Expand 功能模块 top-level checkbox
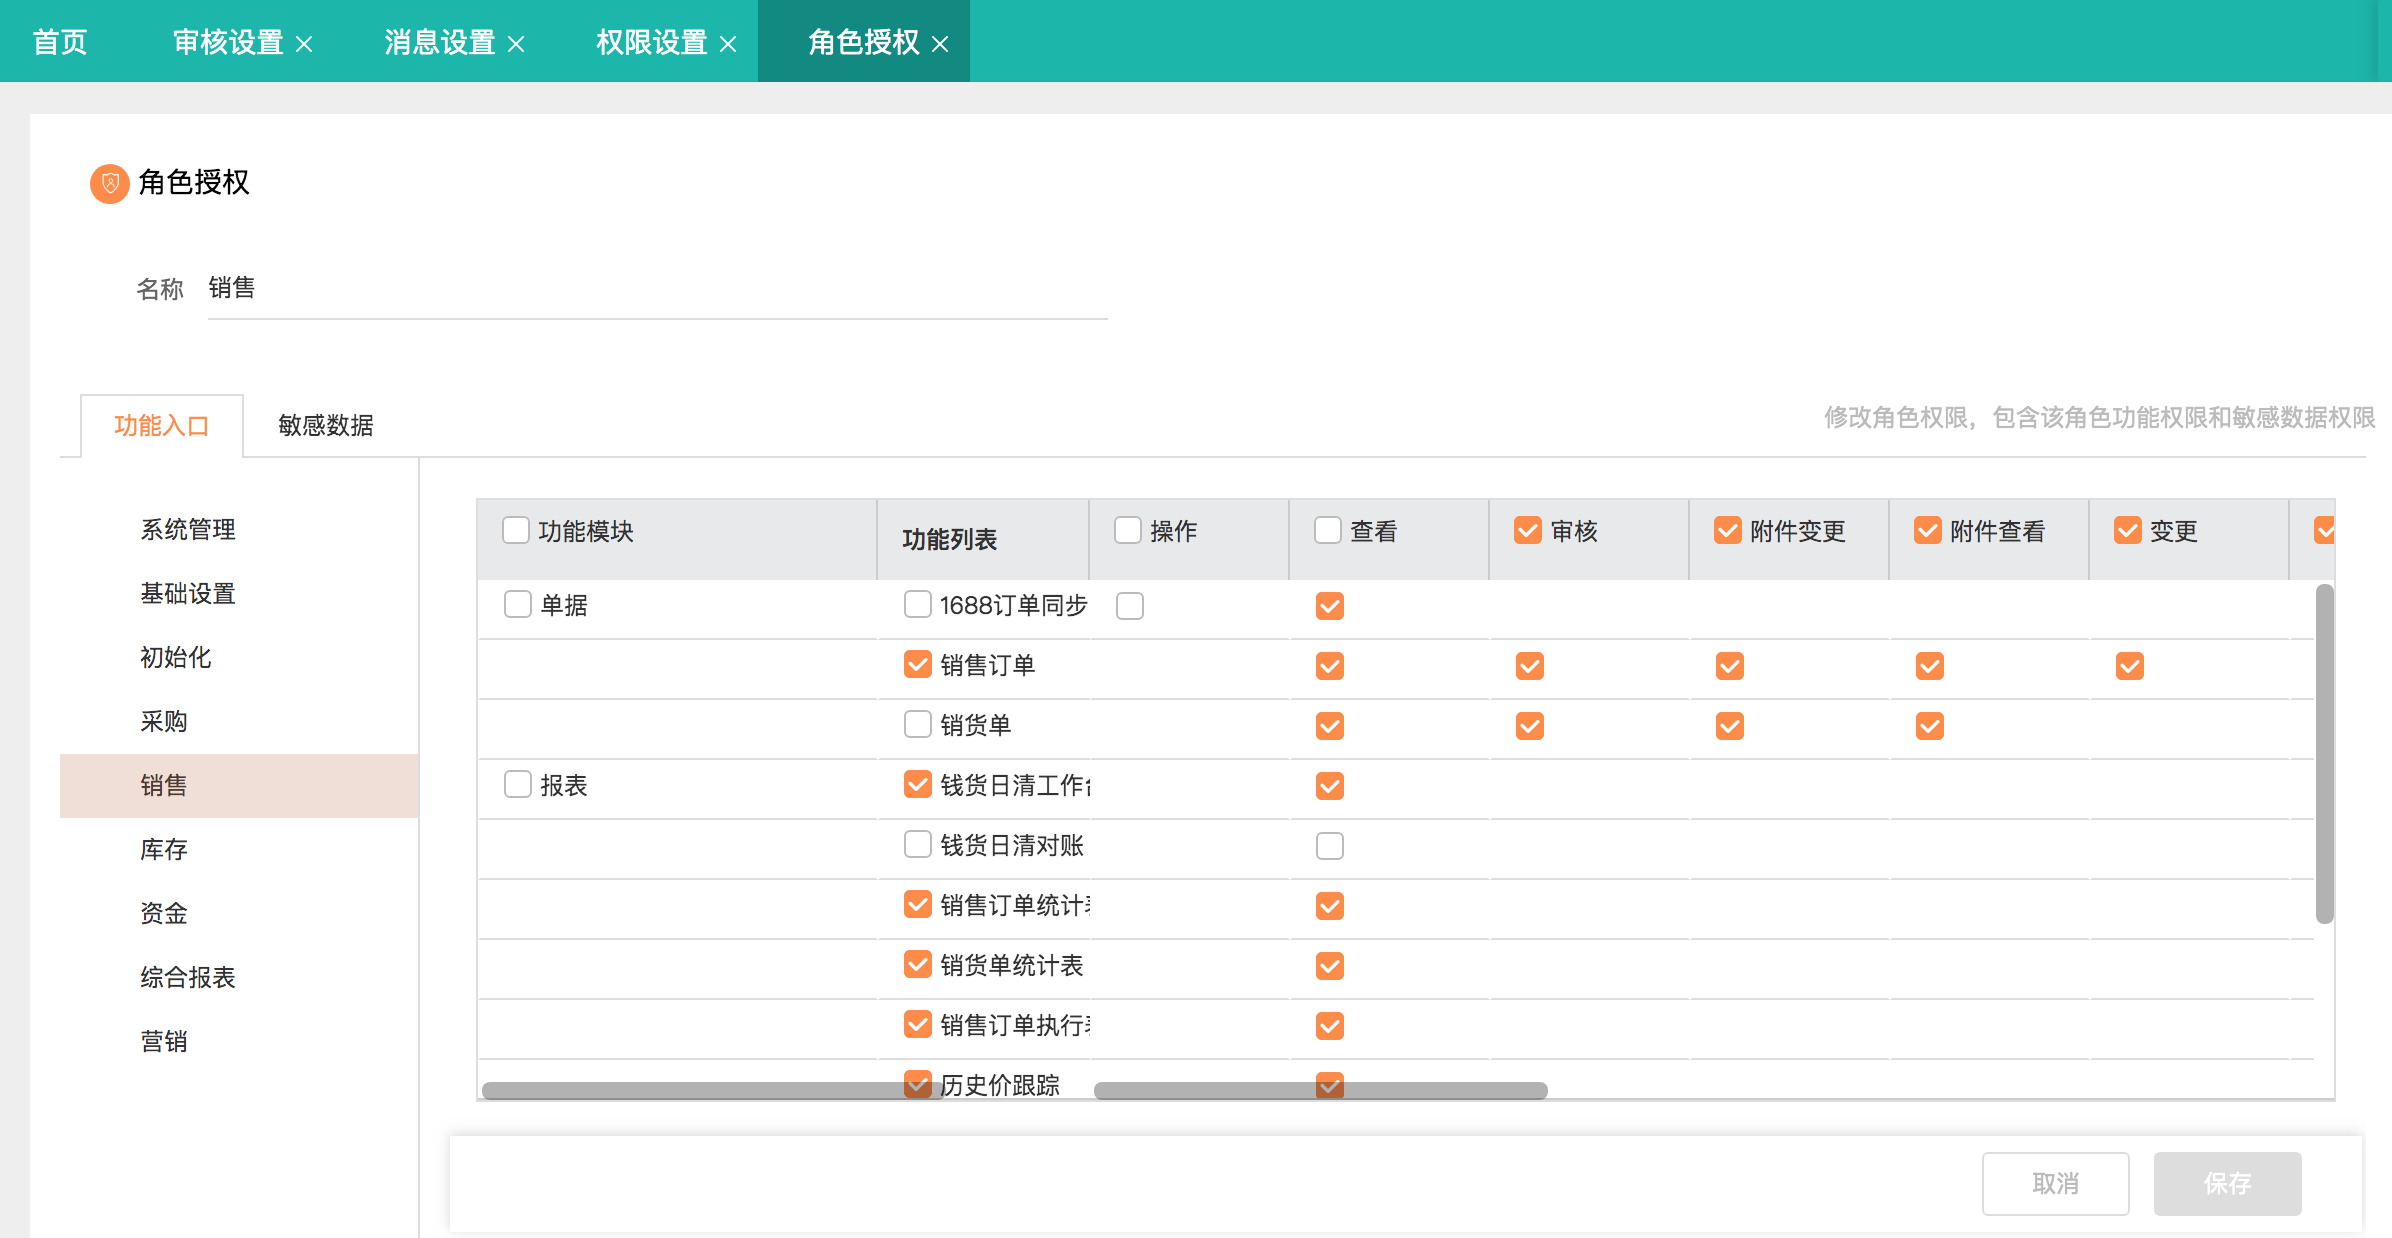The width and height of the screenshot is (2392, 1238). pos(515,531)
